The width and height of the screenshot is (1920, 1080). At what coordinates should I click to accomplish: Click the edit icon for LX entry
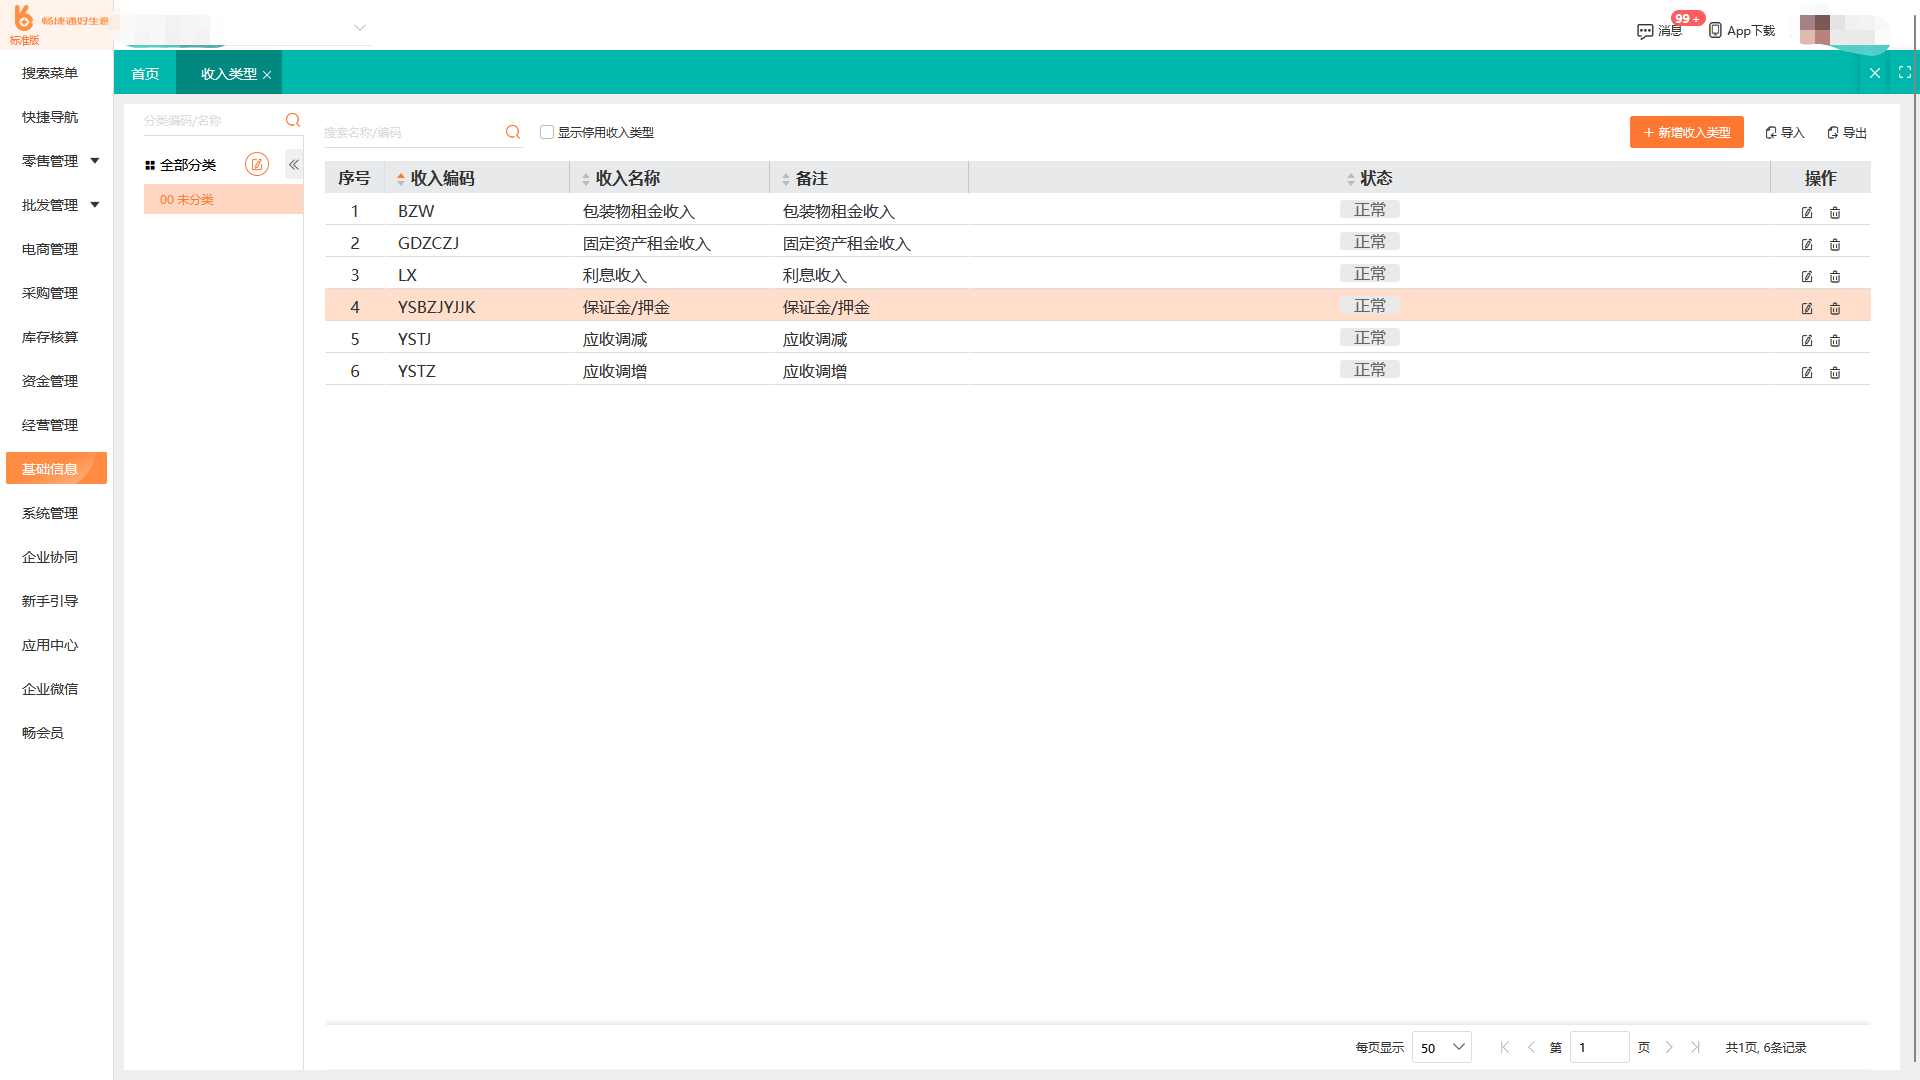[x=1807, y=274]
